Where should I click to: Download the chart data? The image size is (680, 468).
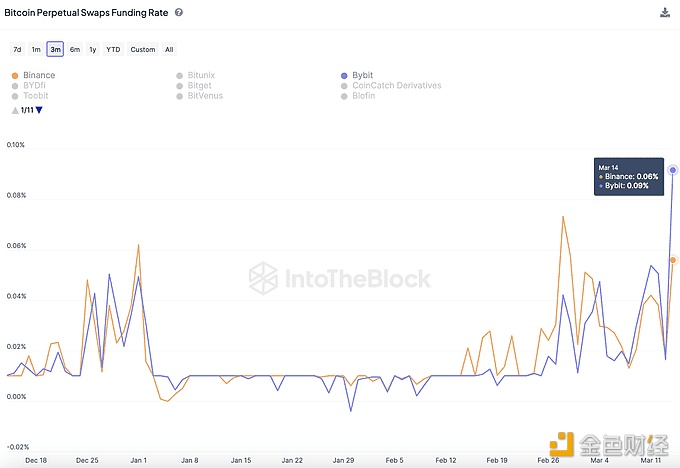(x=665, y=13)
